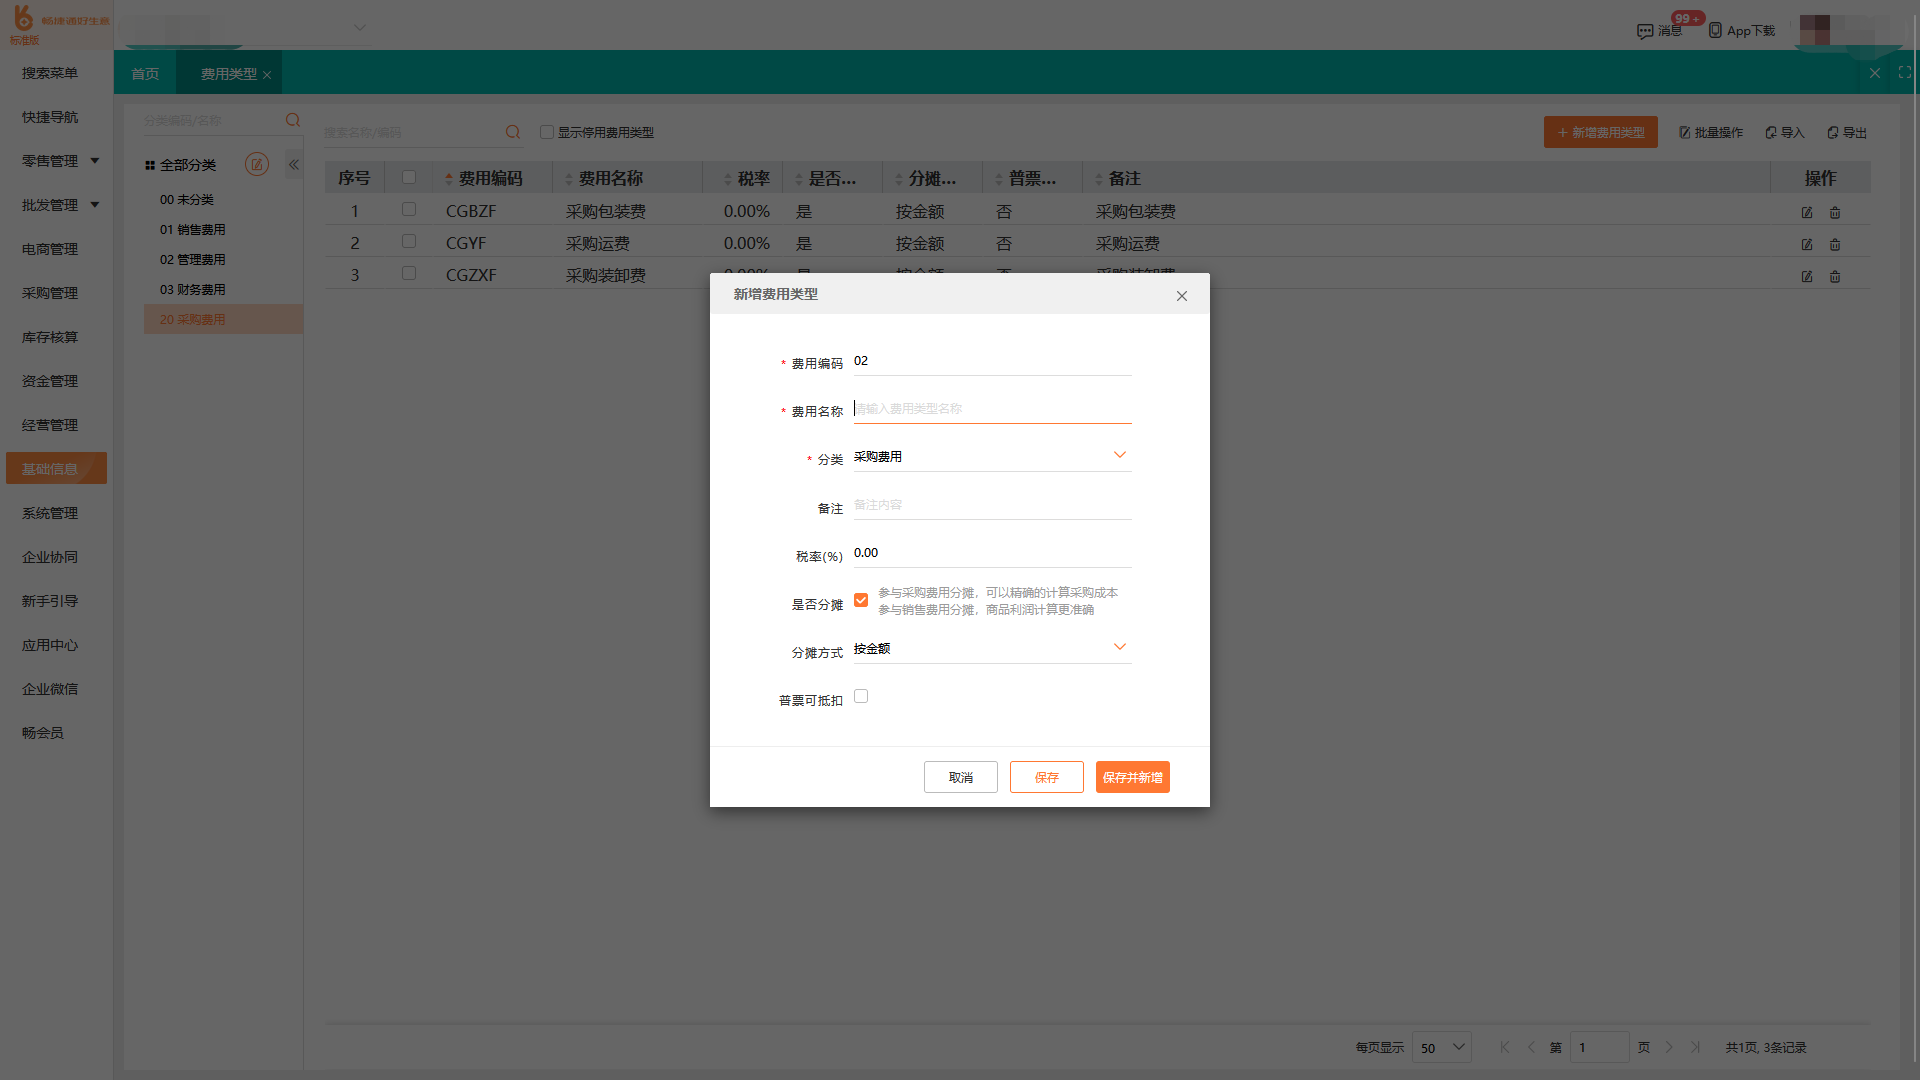Click the export icon in toolbar
The height and width of the screenshot is (1080, 1920).
point(1846,131)
